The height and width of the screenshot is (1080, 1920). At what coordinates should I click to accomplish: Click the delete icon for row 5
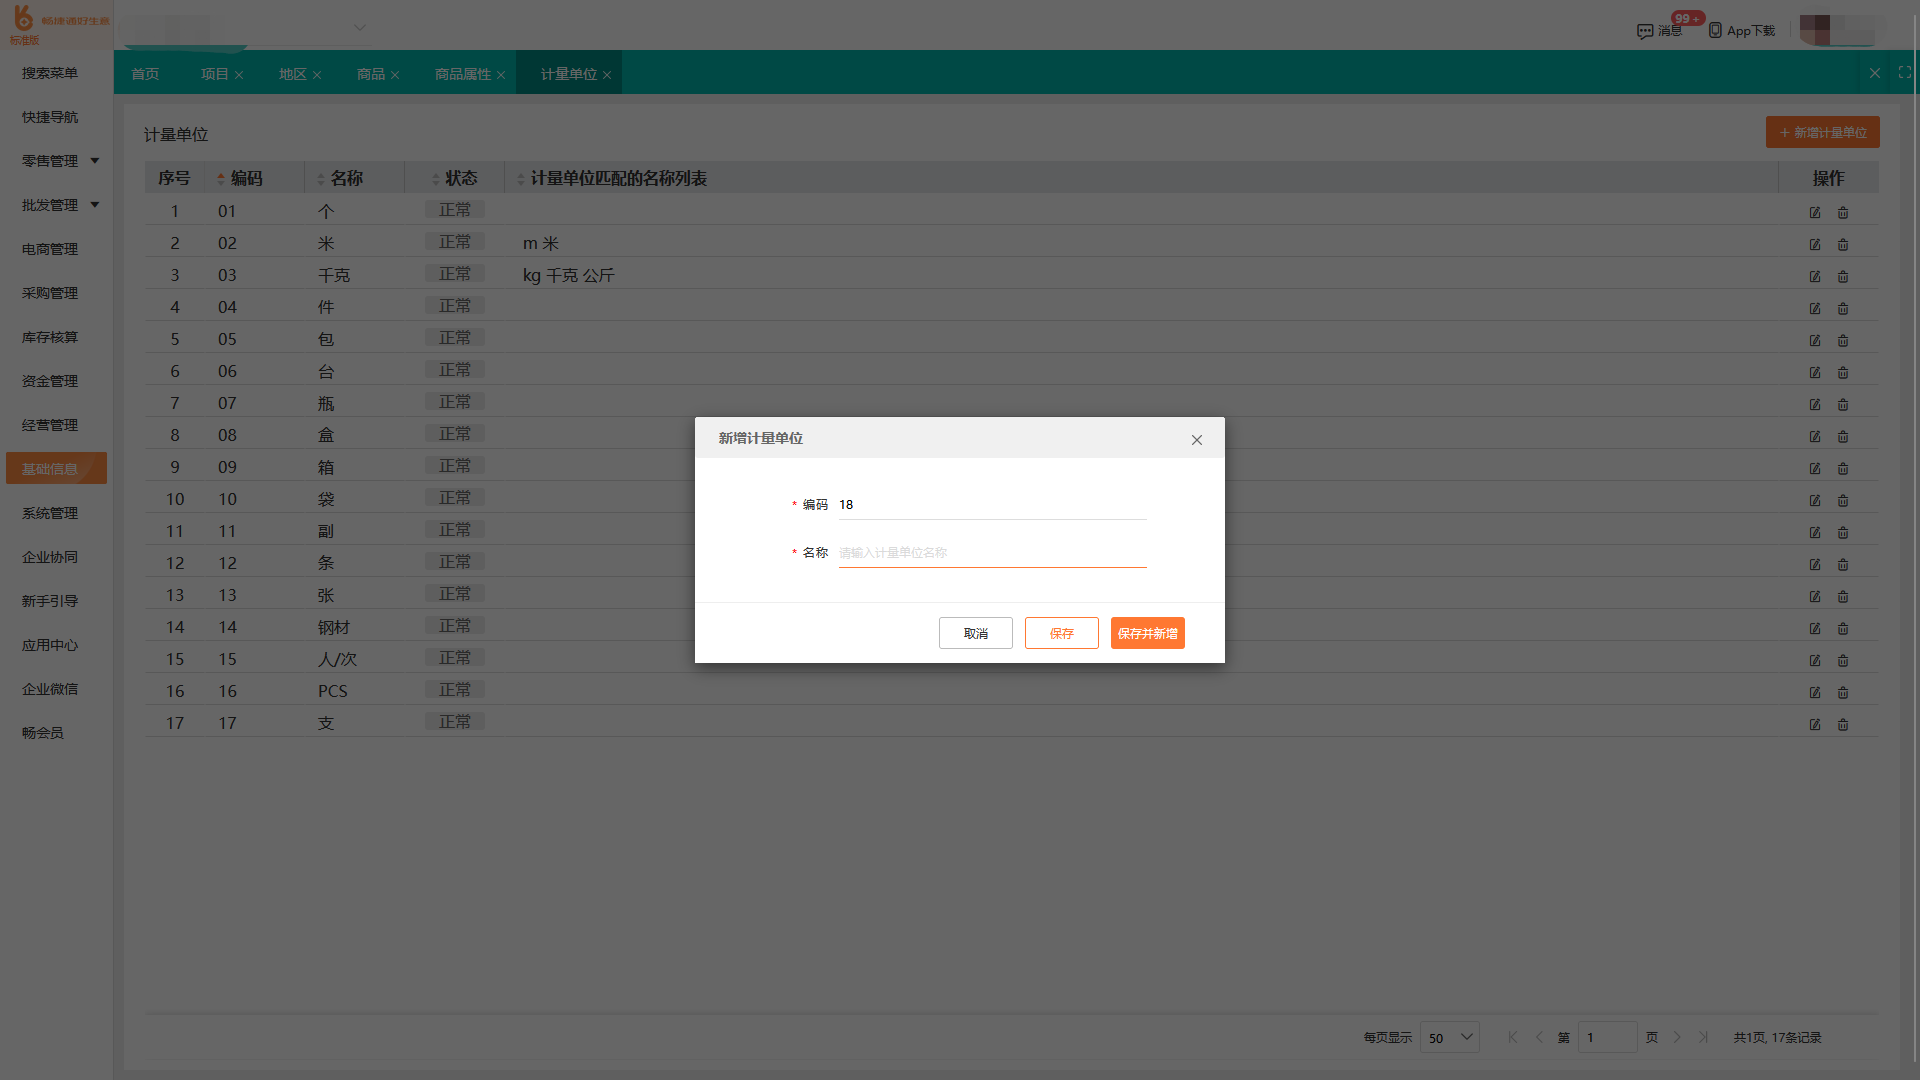coord(1844,340)
